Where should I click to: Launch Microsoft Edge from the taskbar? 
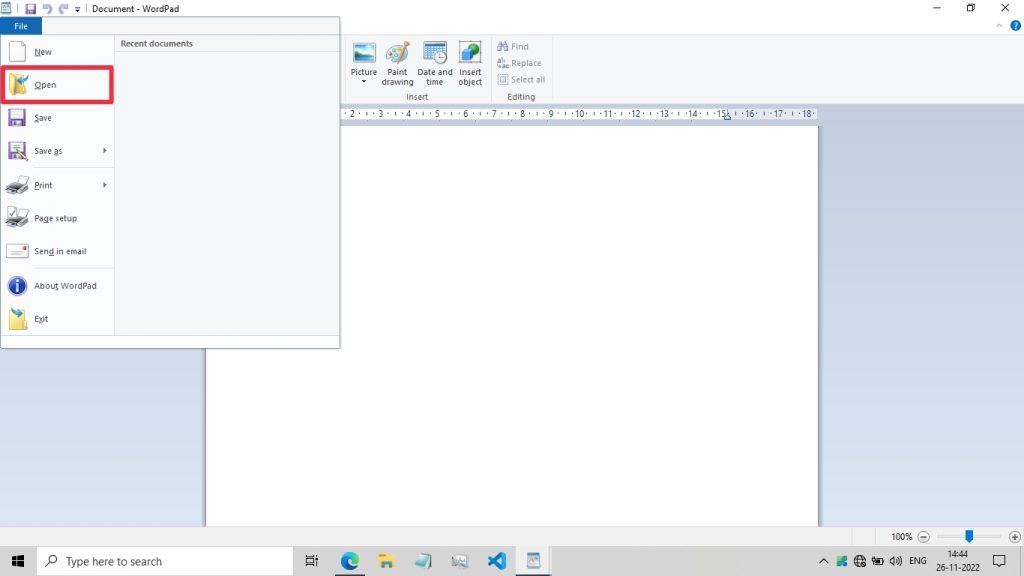349,561
